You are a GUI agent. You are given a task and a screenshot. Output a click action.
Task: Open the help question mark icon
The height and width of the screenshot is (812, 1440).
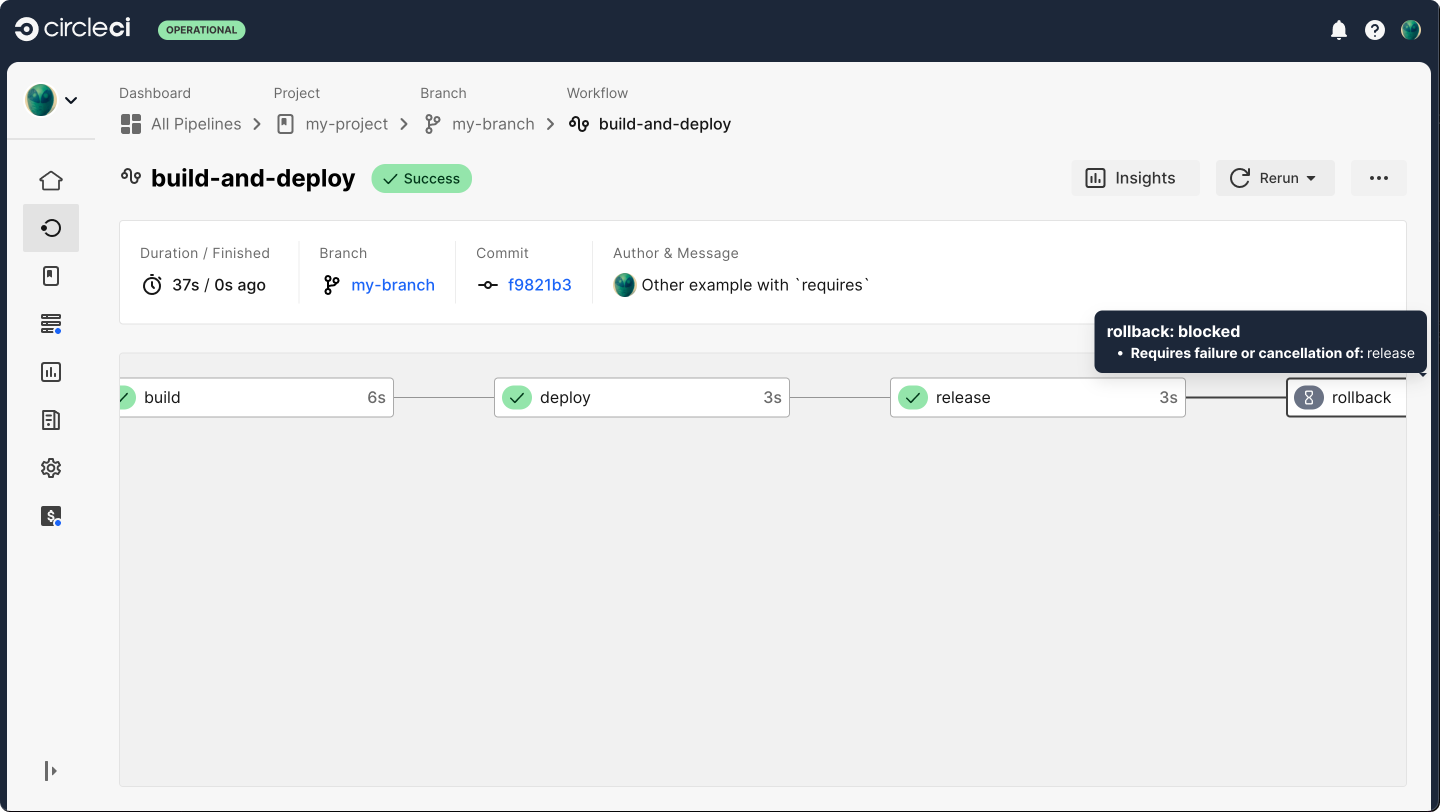[x=1375, y=30]
